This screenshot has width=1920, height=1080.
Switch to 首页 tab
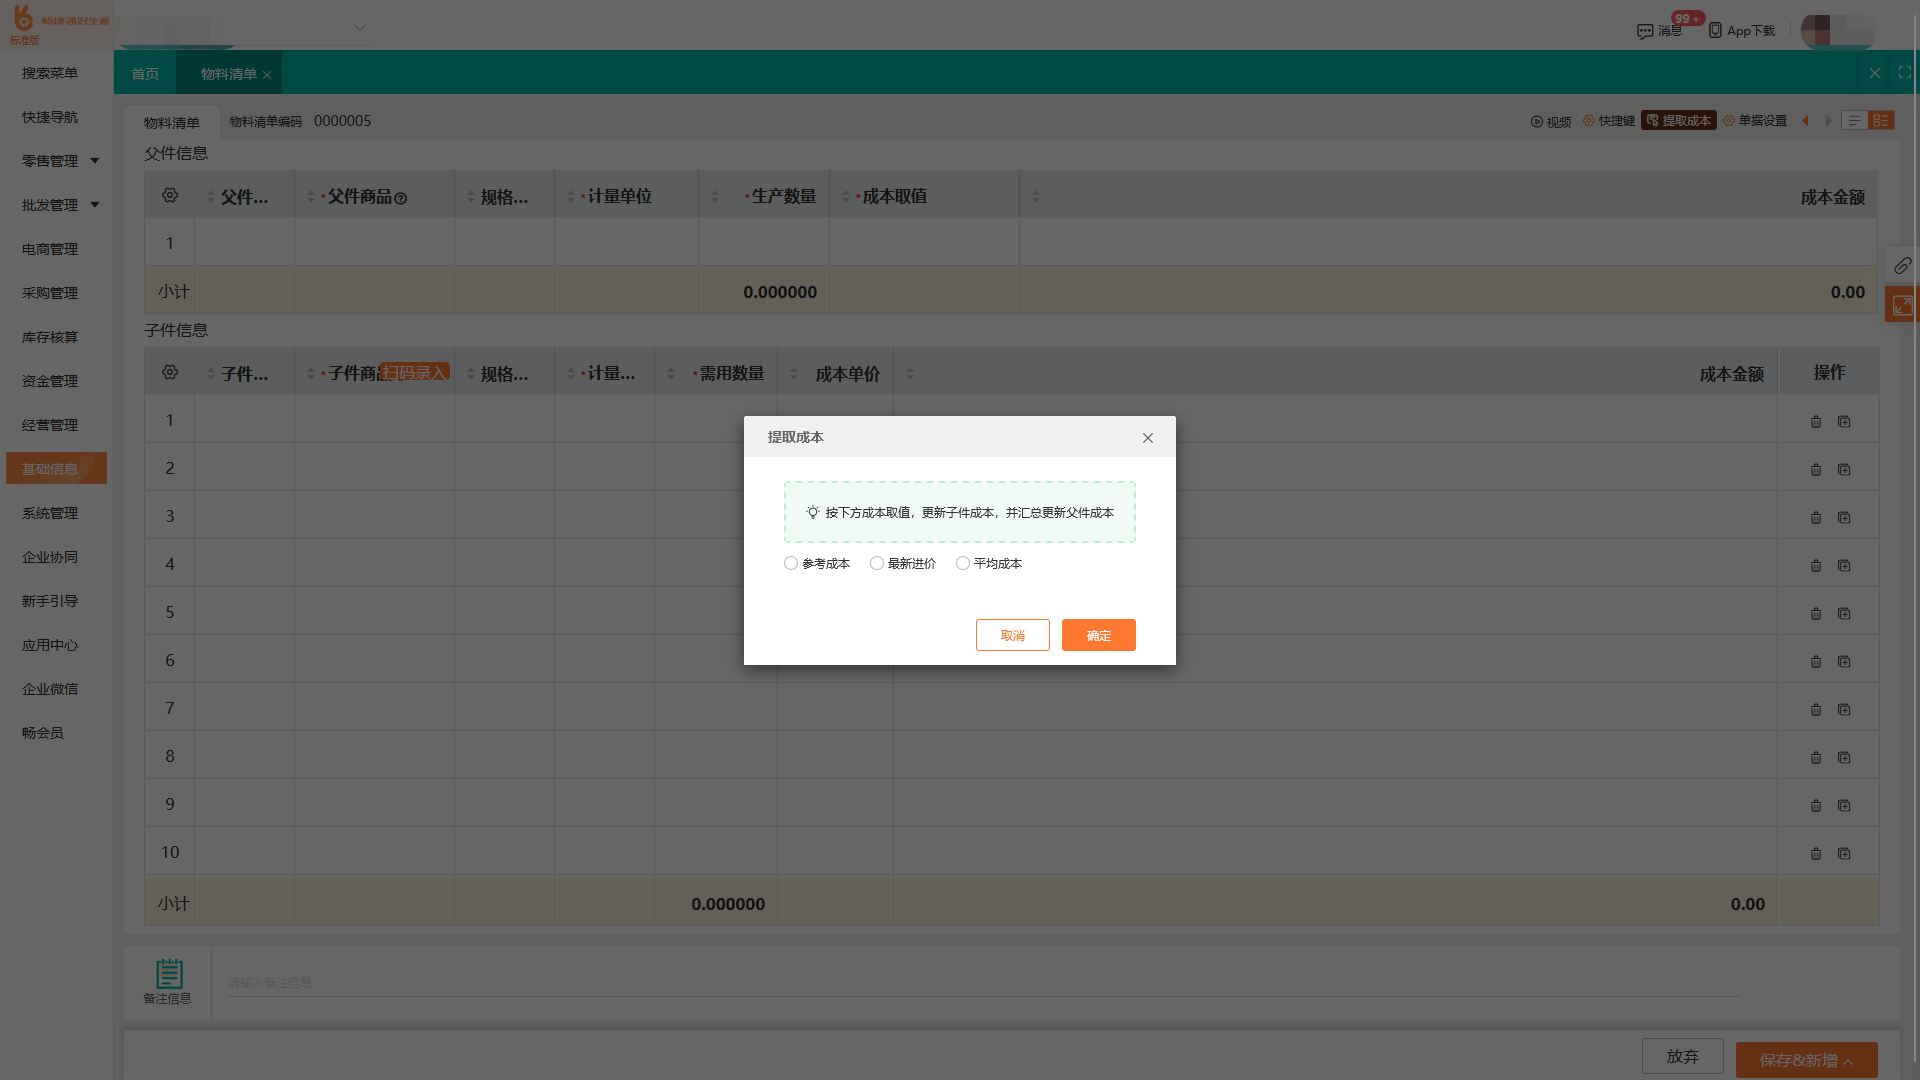click(145, 74)
